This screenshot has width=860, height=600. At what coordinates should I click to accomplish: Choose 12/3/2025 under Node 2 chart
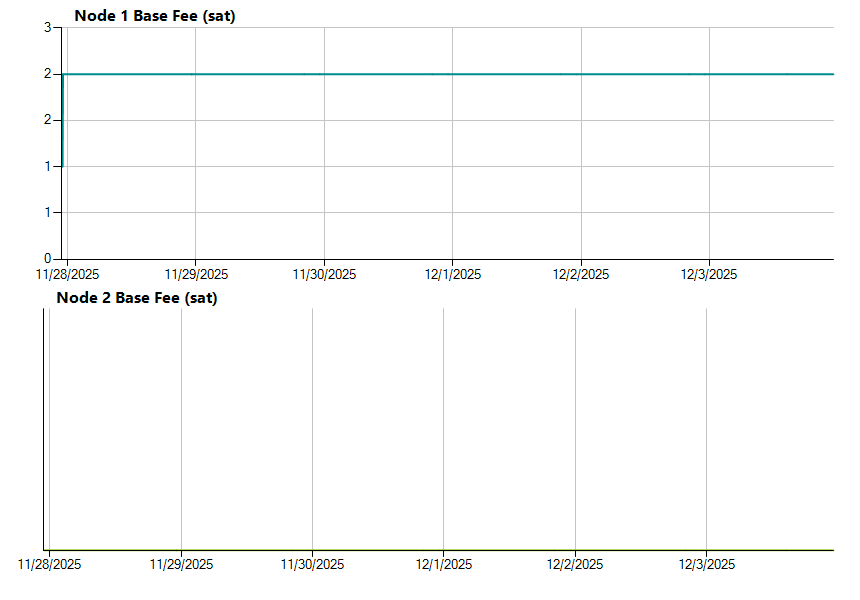[706, 564]
